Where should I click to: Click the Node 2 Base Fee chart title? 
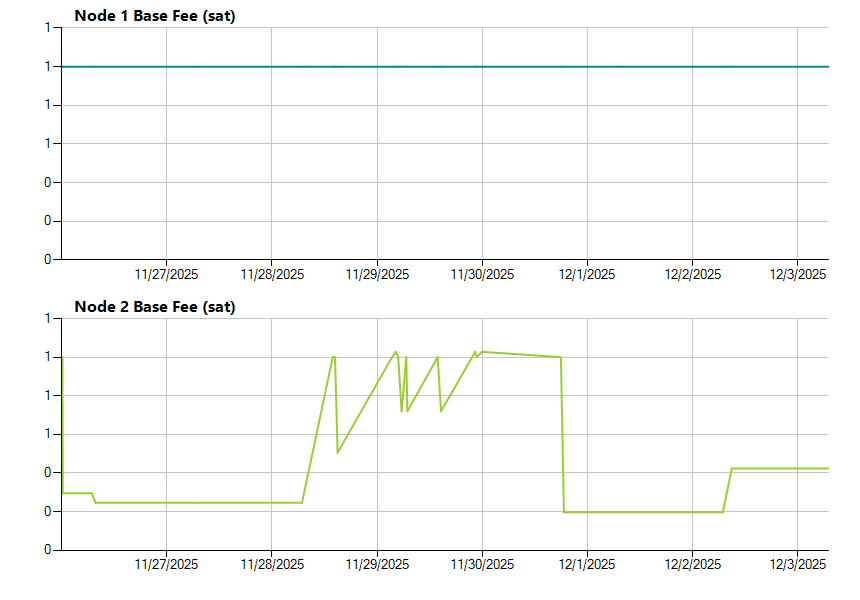(x=154, y=307)
